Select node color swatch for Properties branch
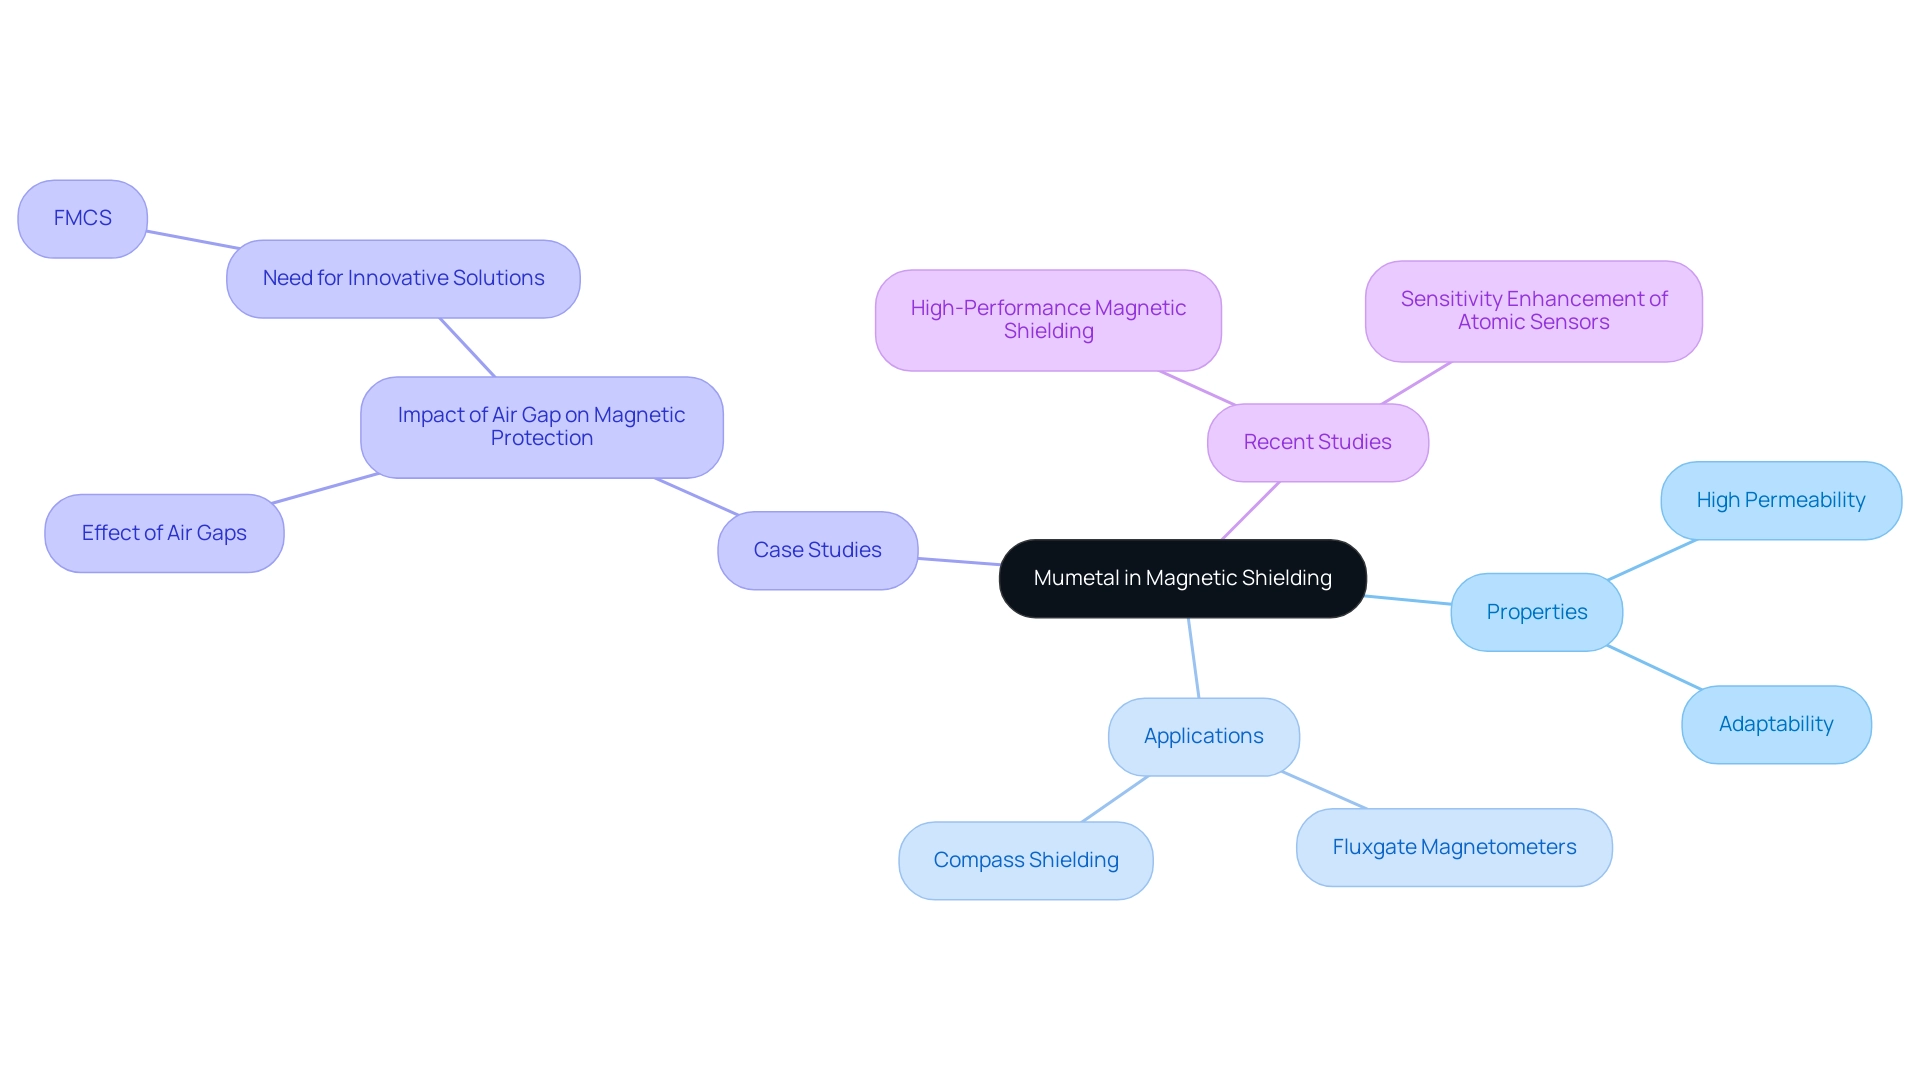This screenshot has width=1920, height=1083. 1532,609
